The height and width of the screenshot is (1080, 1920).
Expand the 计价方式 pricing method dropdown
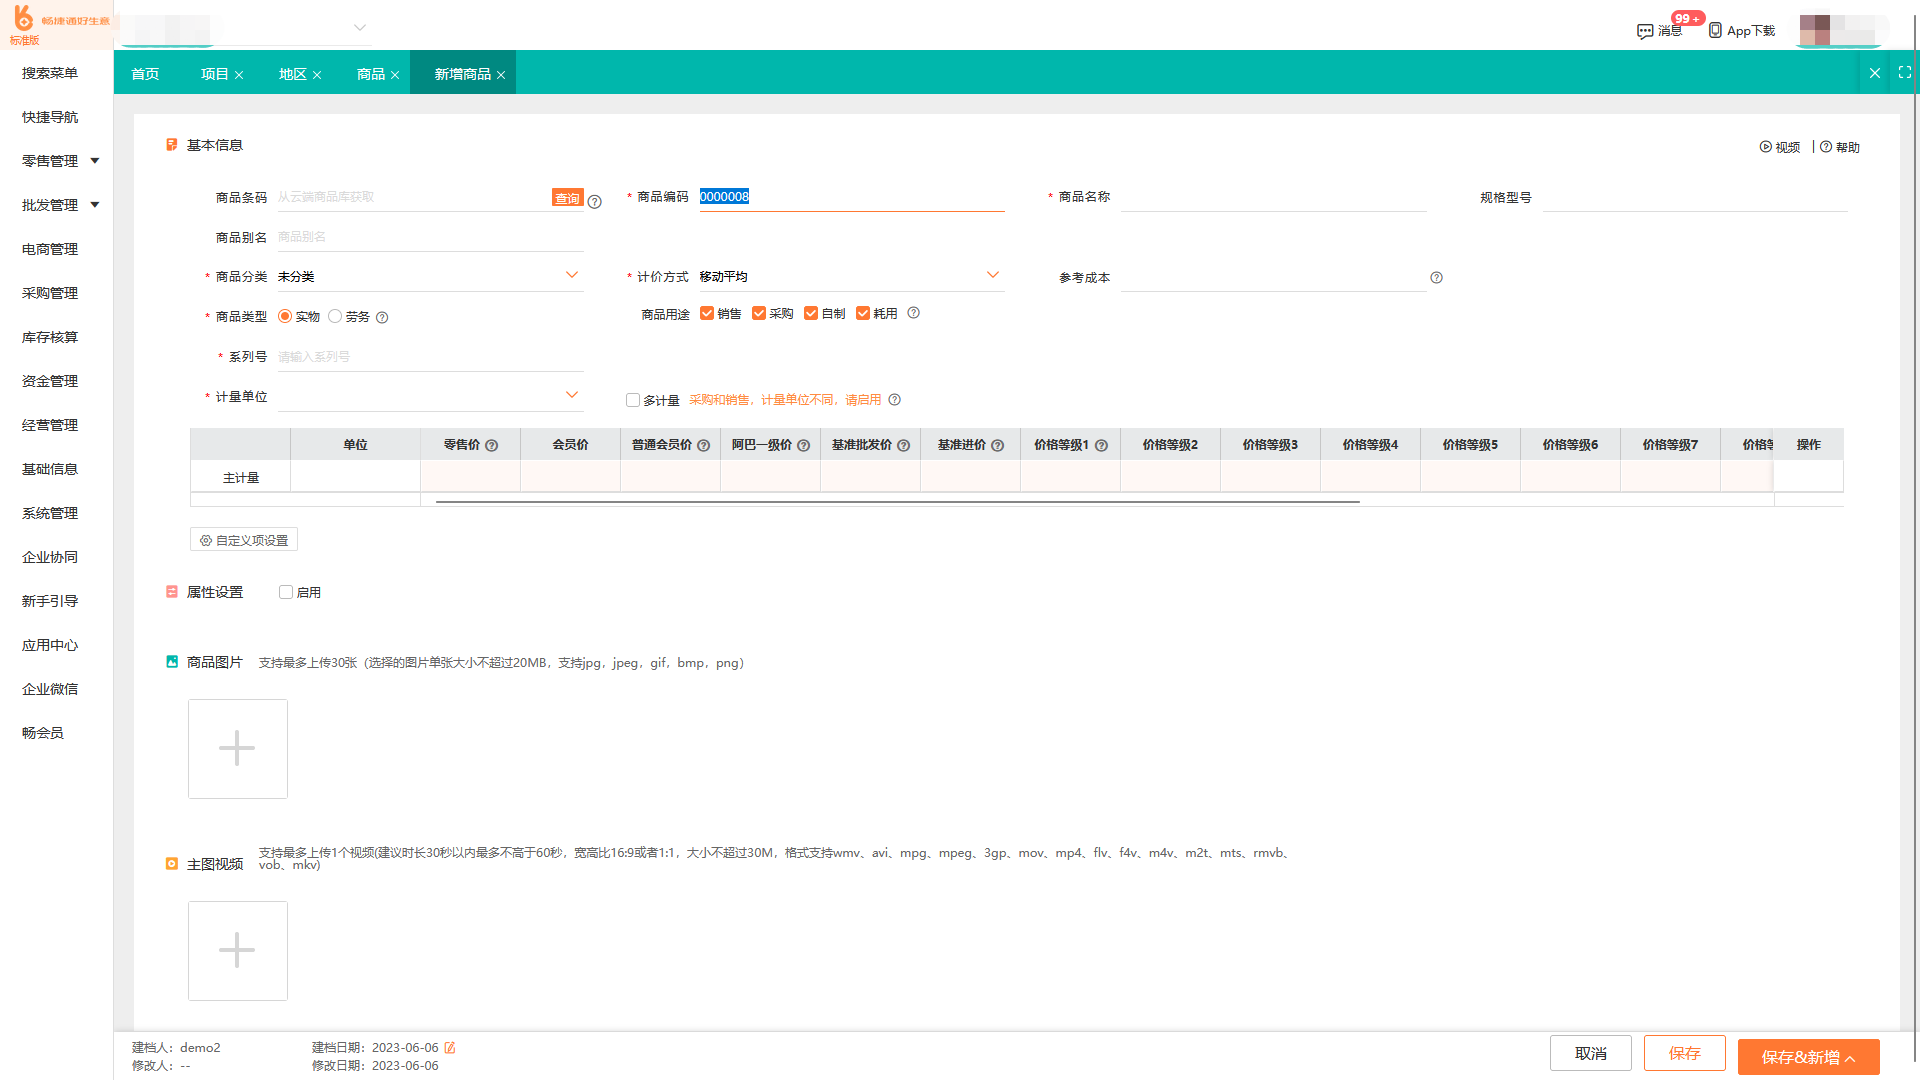[993, 276]
